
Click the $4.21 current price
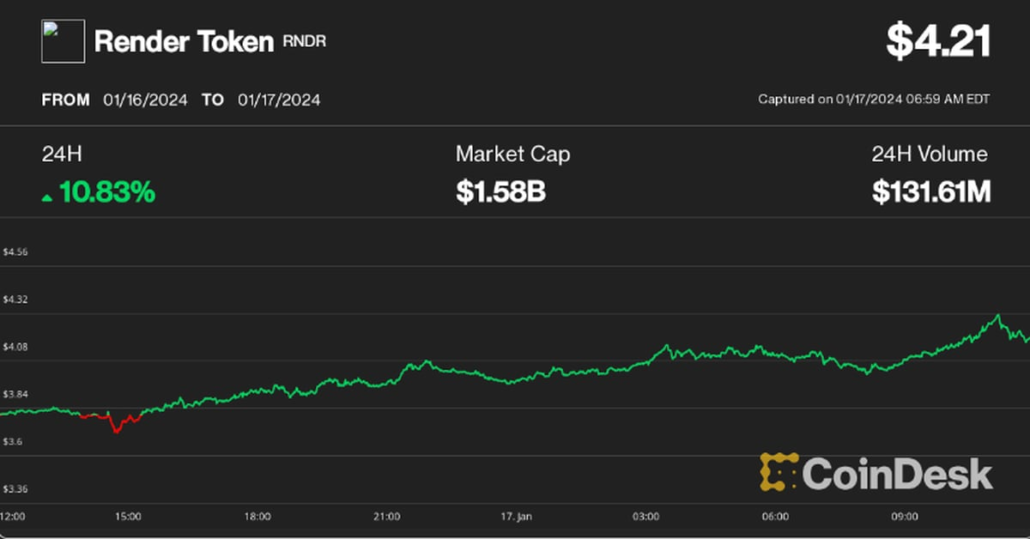(938, 42)
